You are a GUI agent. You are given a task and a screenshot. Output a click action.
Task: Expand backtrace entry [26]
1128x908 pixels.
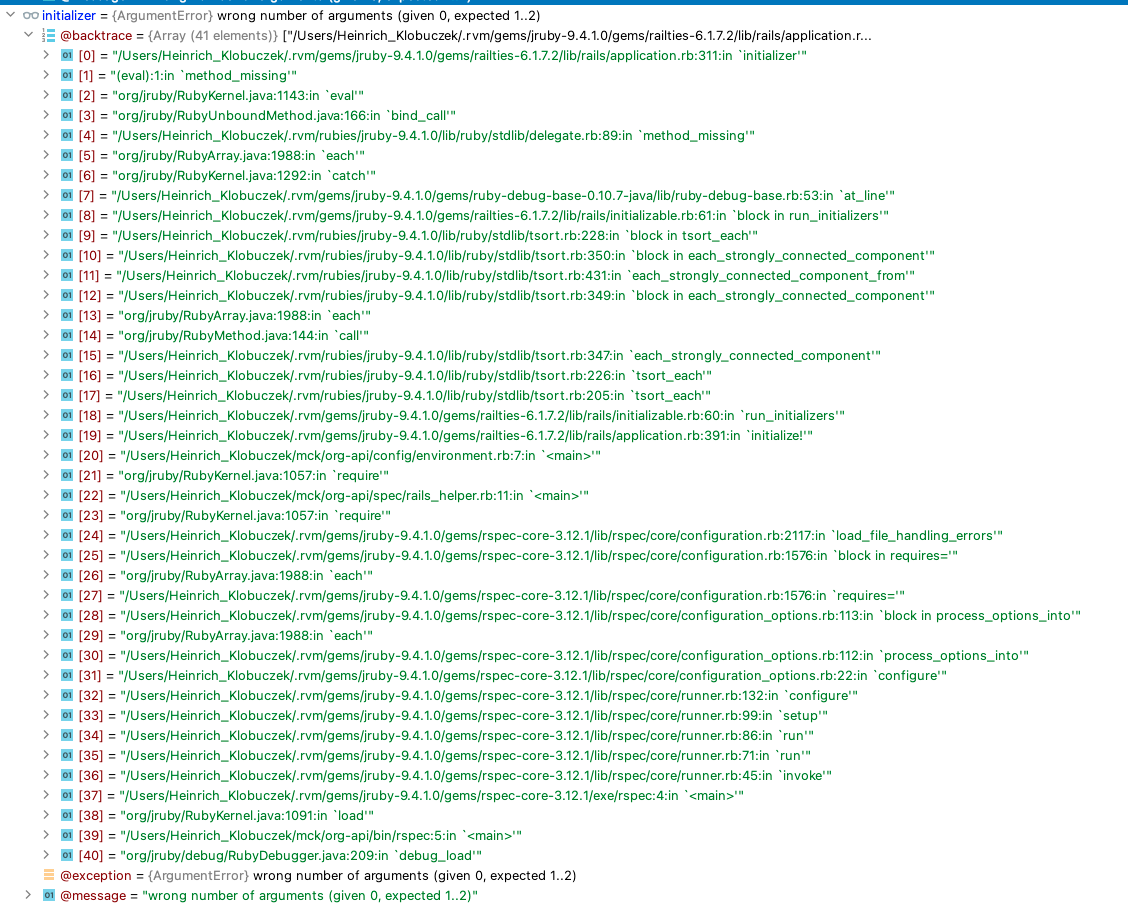46,575
